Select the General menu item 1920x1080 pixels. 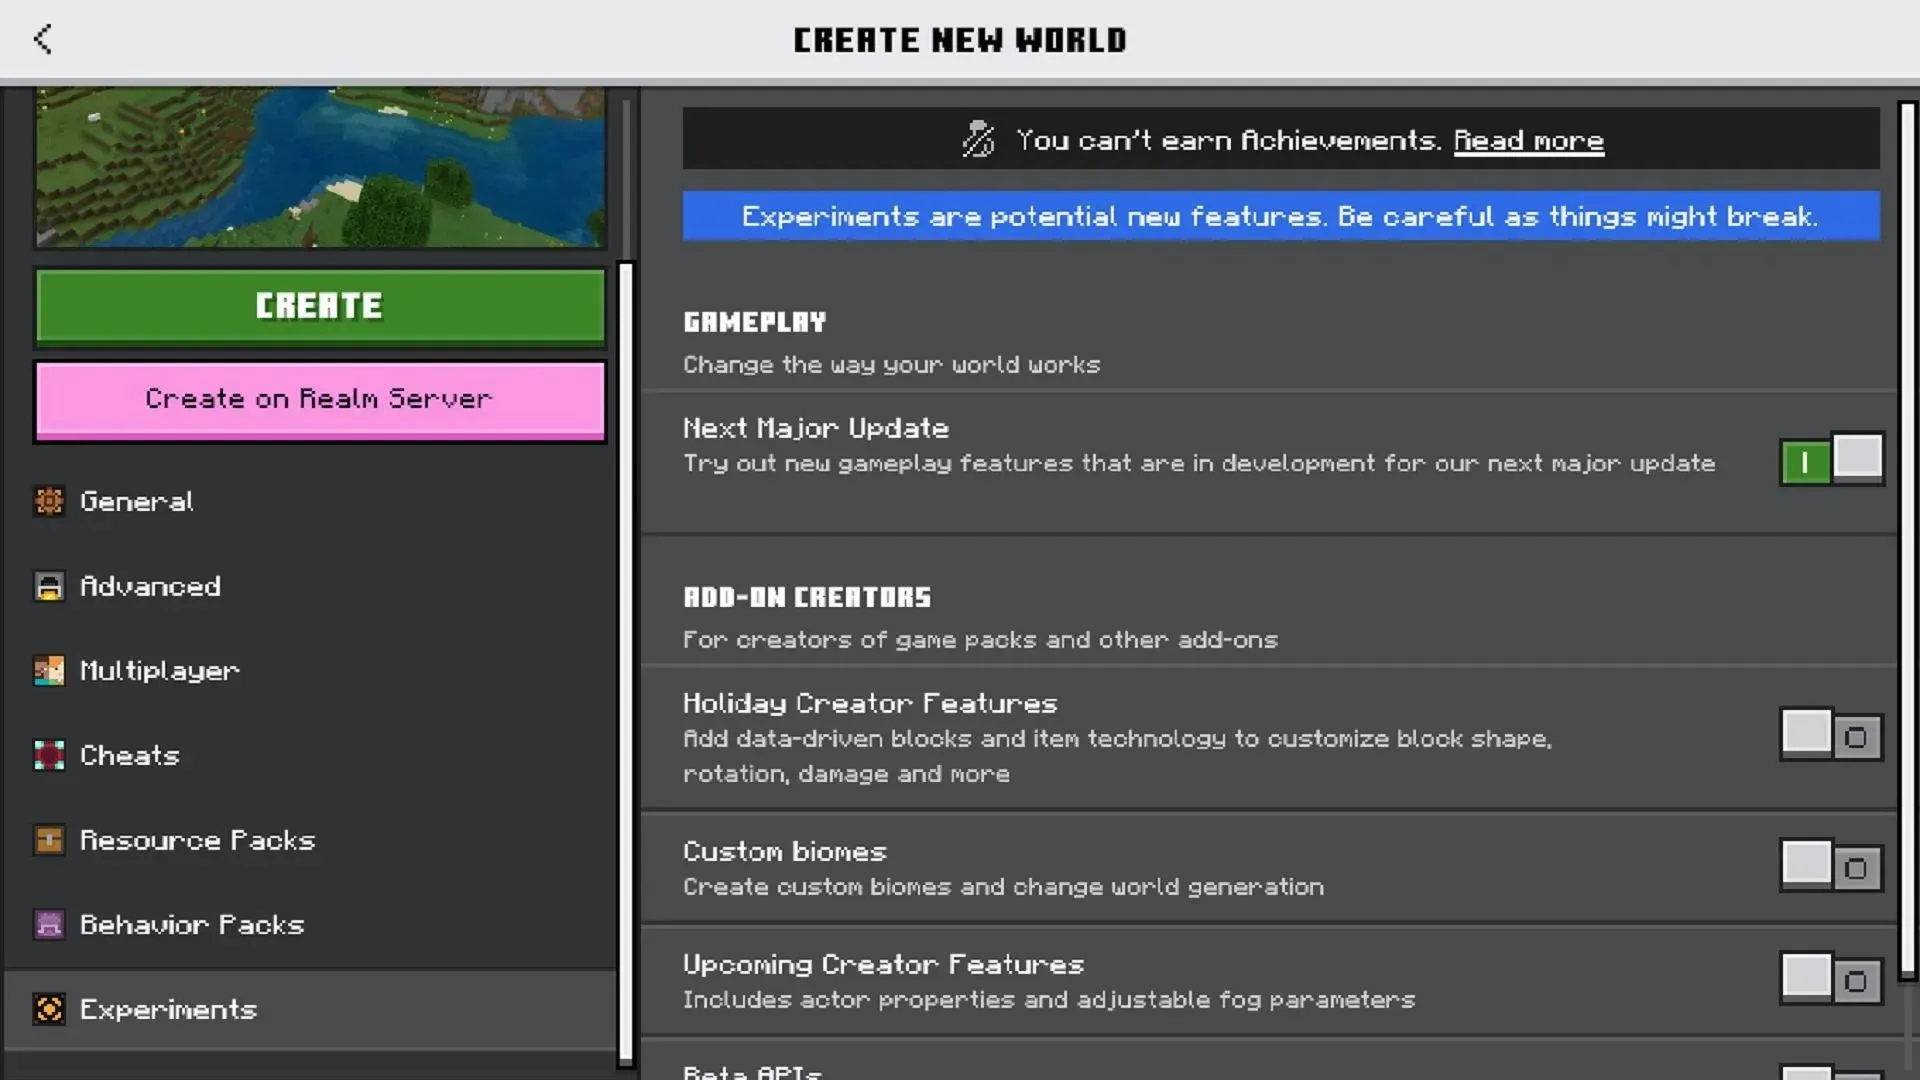pos(136,501)
